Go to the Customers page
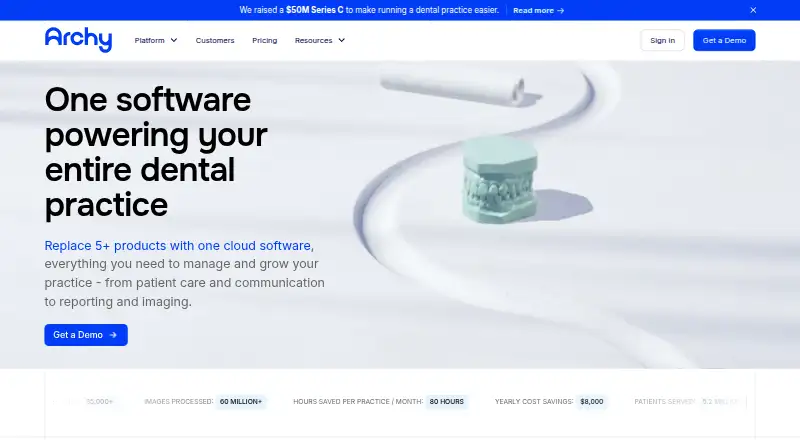Screen dimensions: 800x440 point(215,40)
